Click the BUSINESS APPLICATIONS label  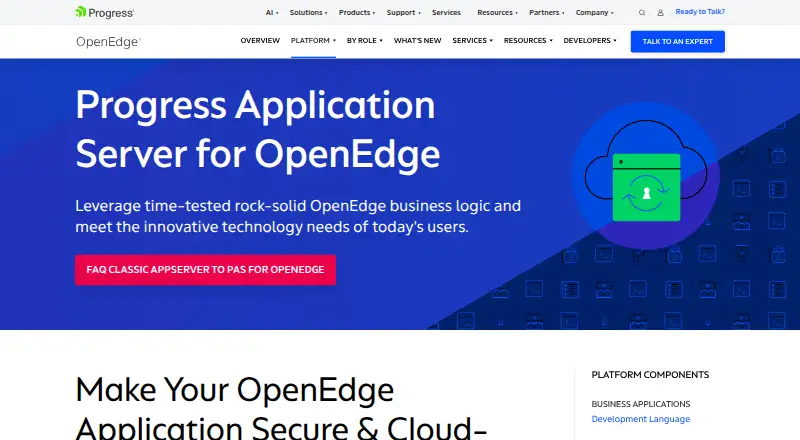point(640,404)
